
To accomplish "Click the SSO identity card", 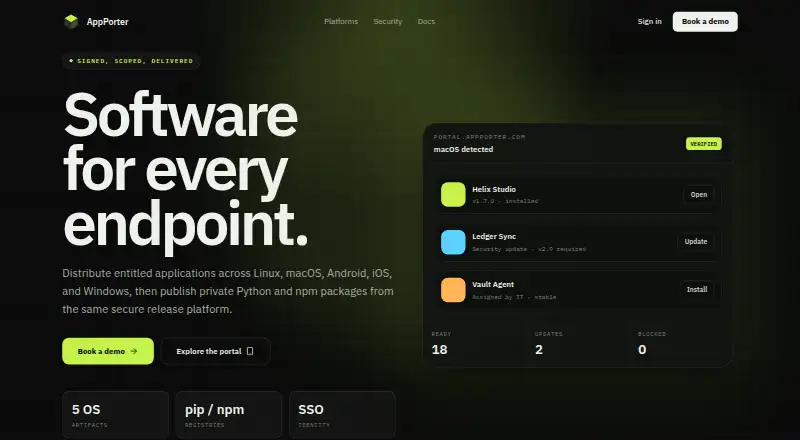I will (x=342, y=415).
